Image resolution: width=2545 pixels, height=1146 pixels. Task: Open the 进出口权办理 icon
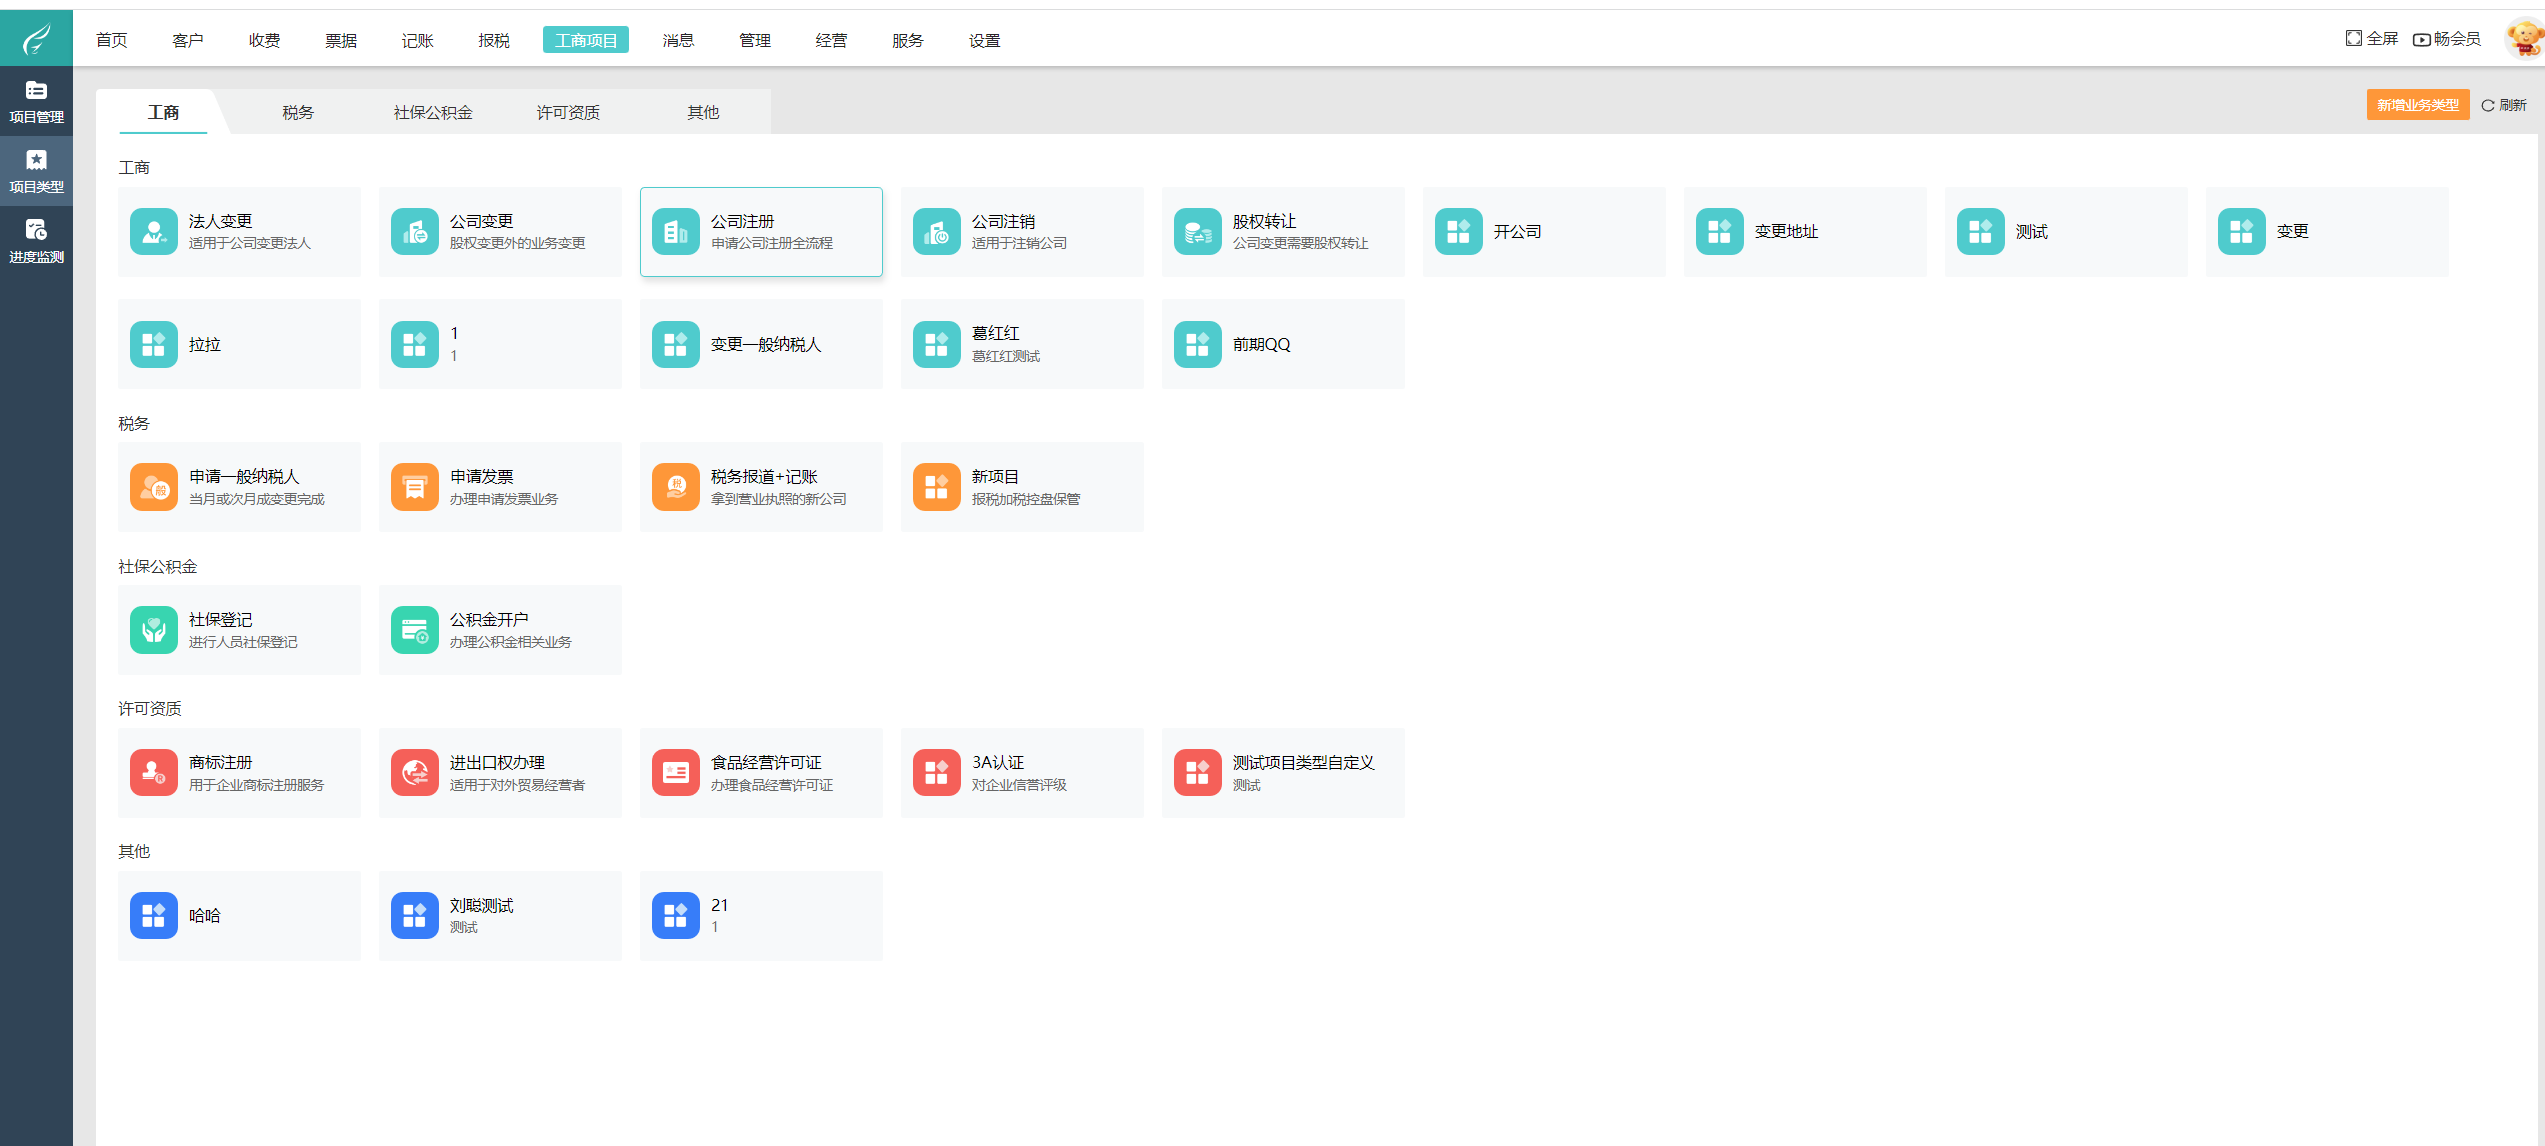[x=414, y=771]
